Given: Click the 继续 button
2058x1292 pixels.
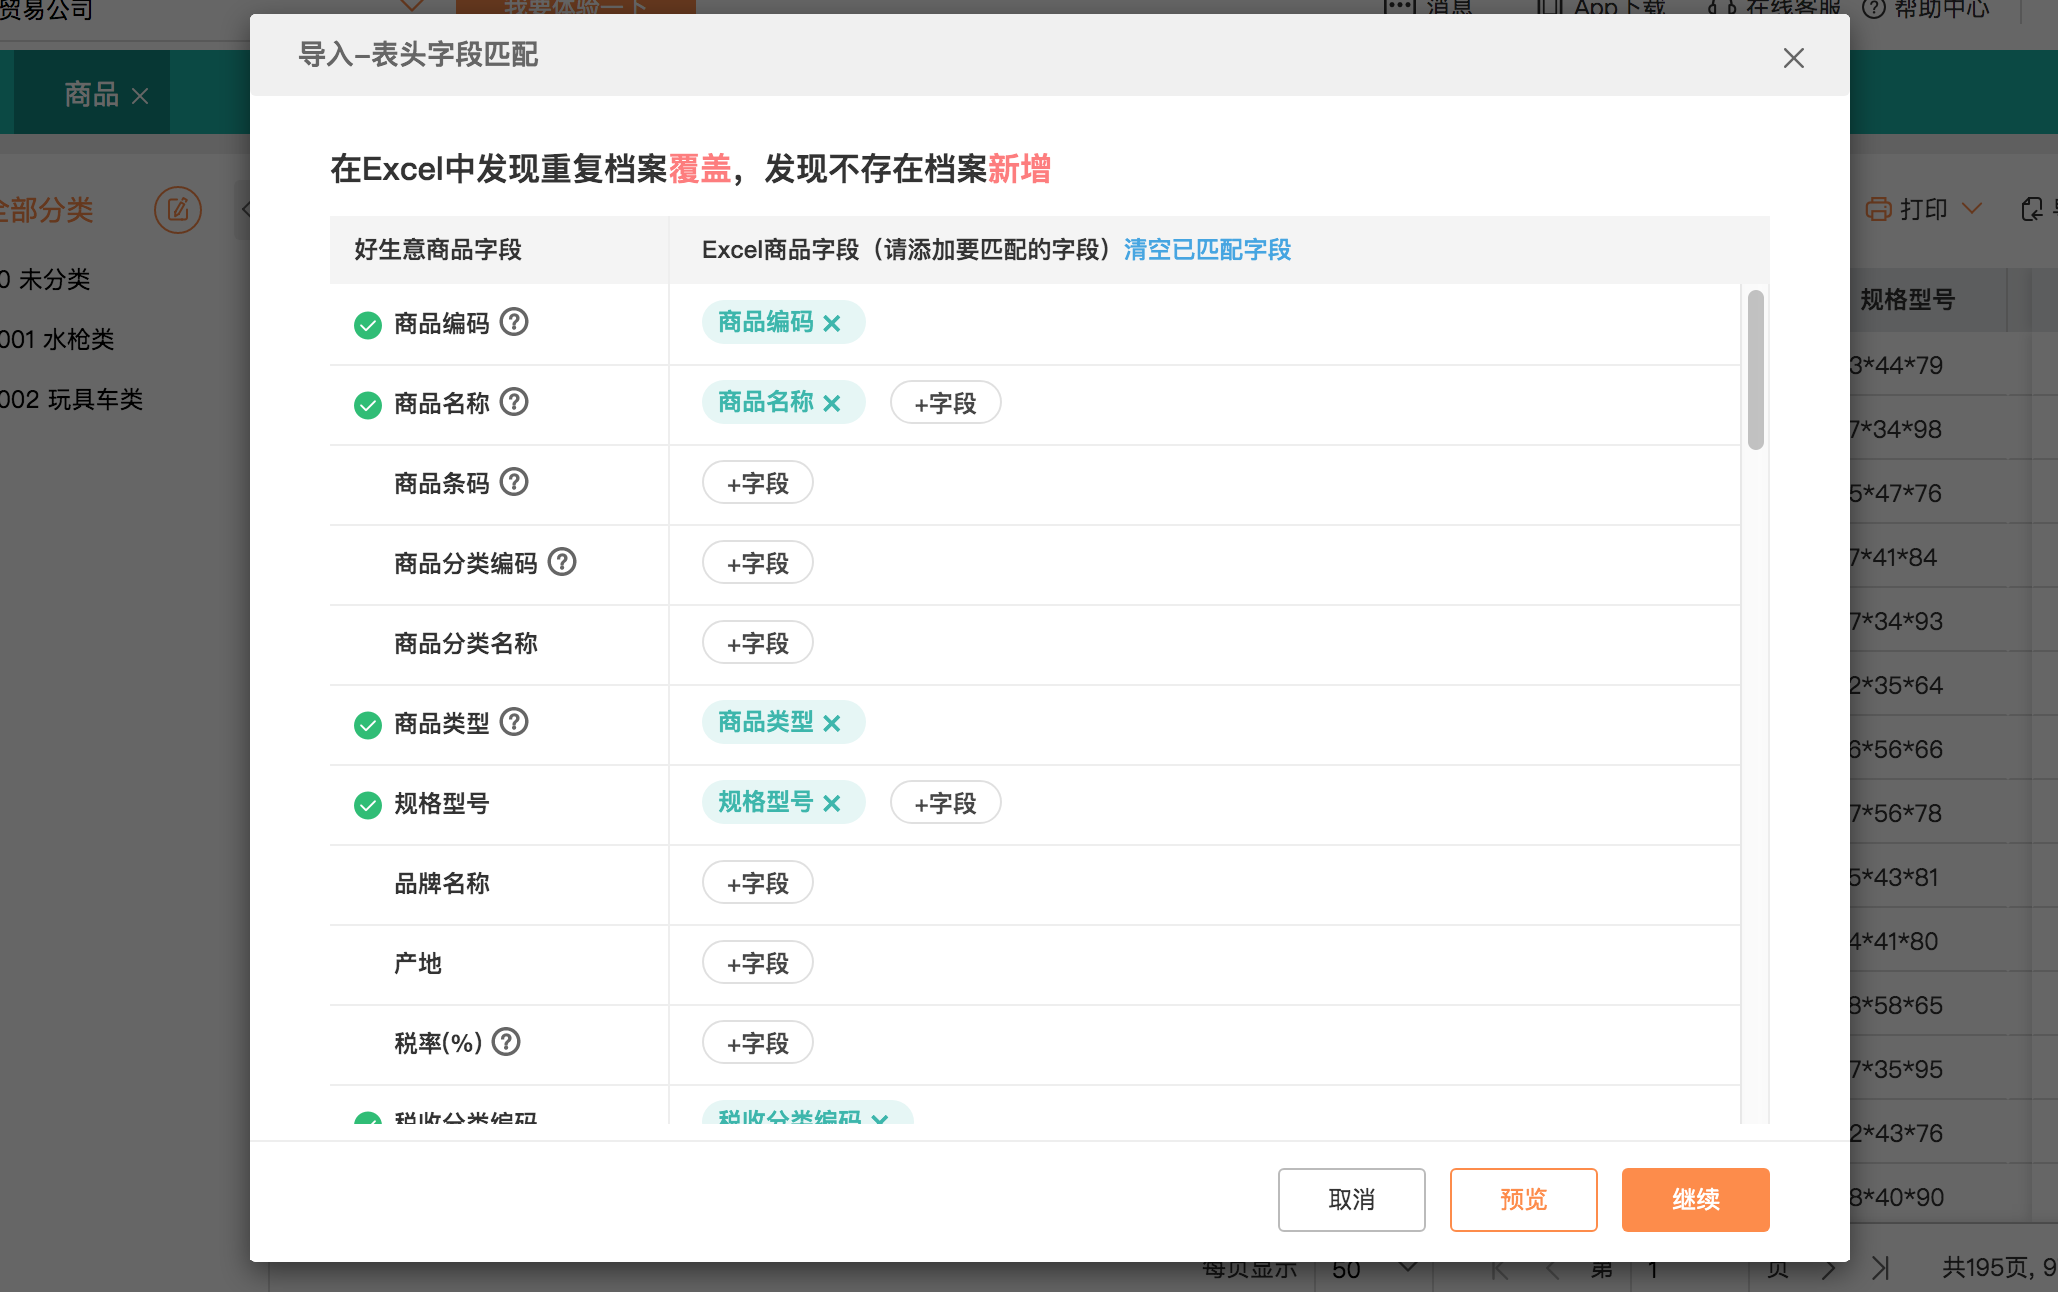Looking at the screenshot, I should point(1695,1198).
